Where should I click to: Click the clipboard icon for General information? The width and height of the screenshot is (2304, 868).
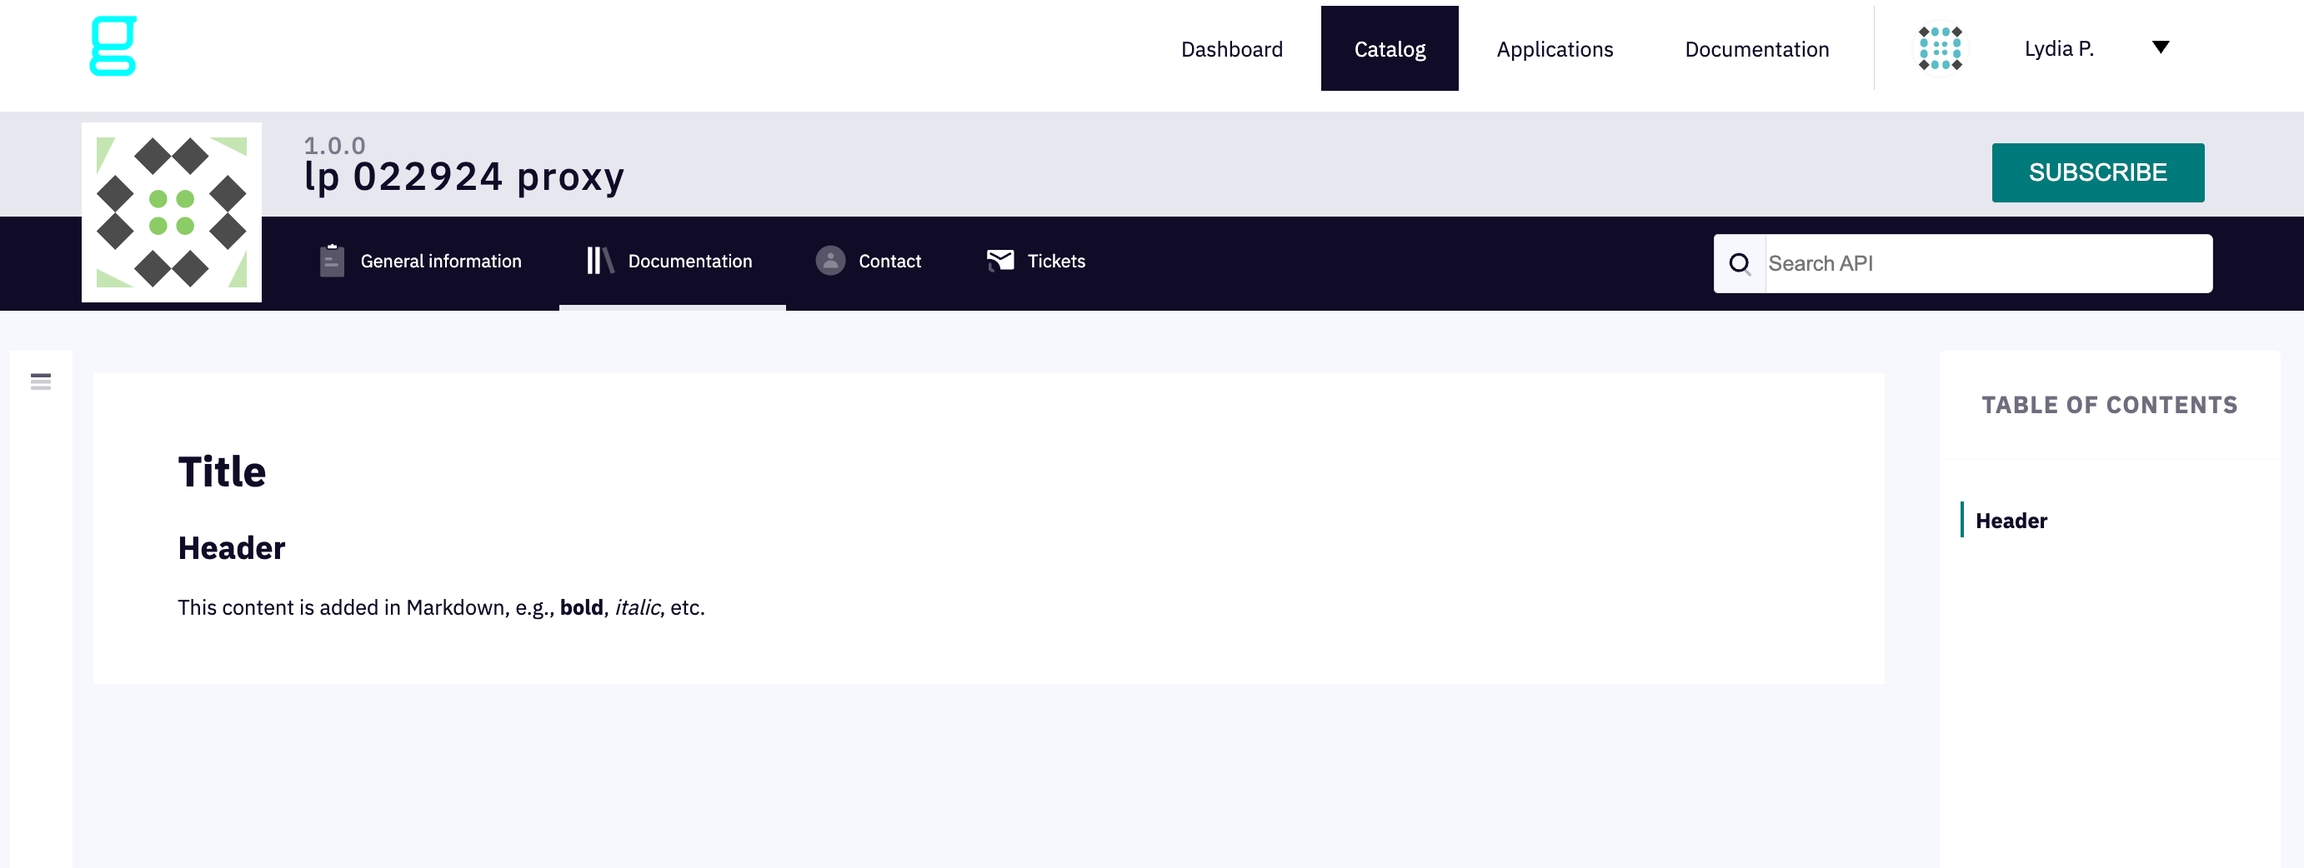click(332, 261)
